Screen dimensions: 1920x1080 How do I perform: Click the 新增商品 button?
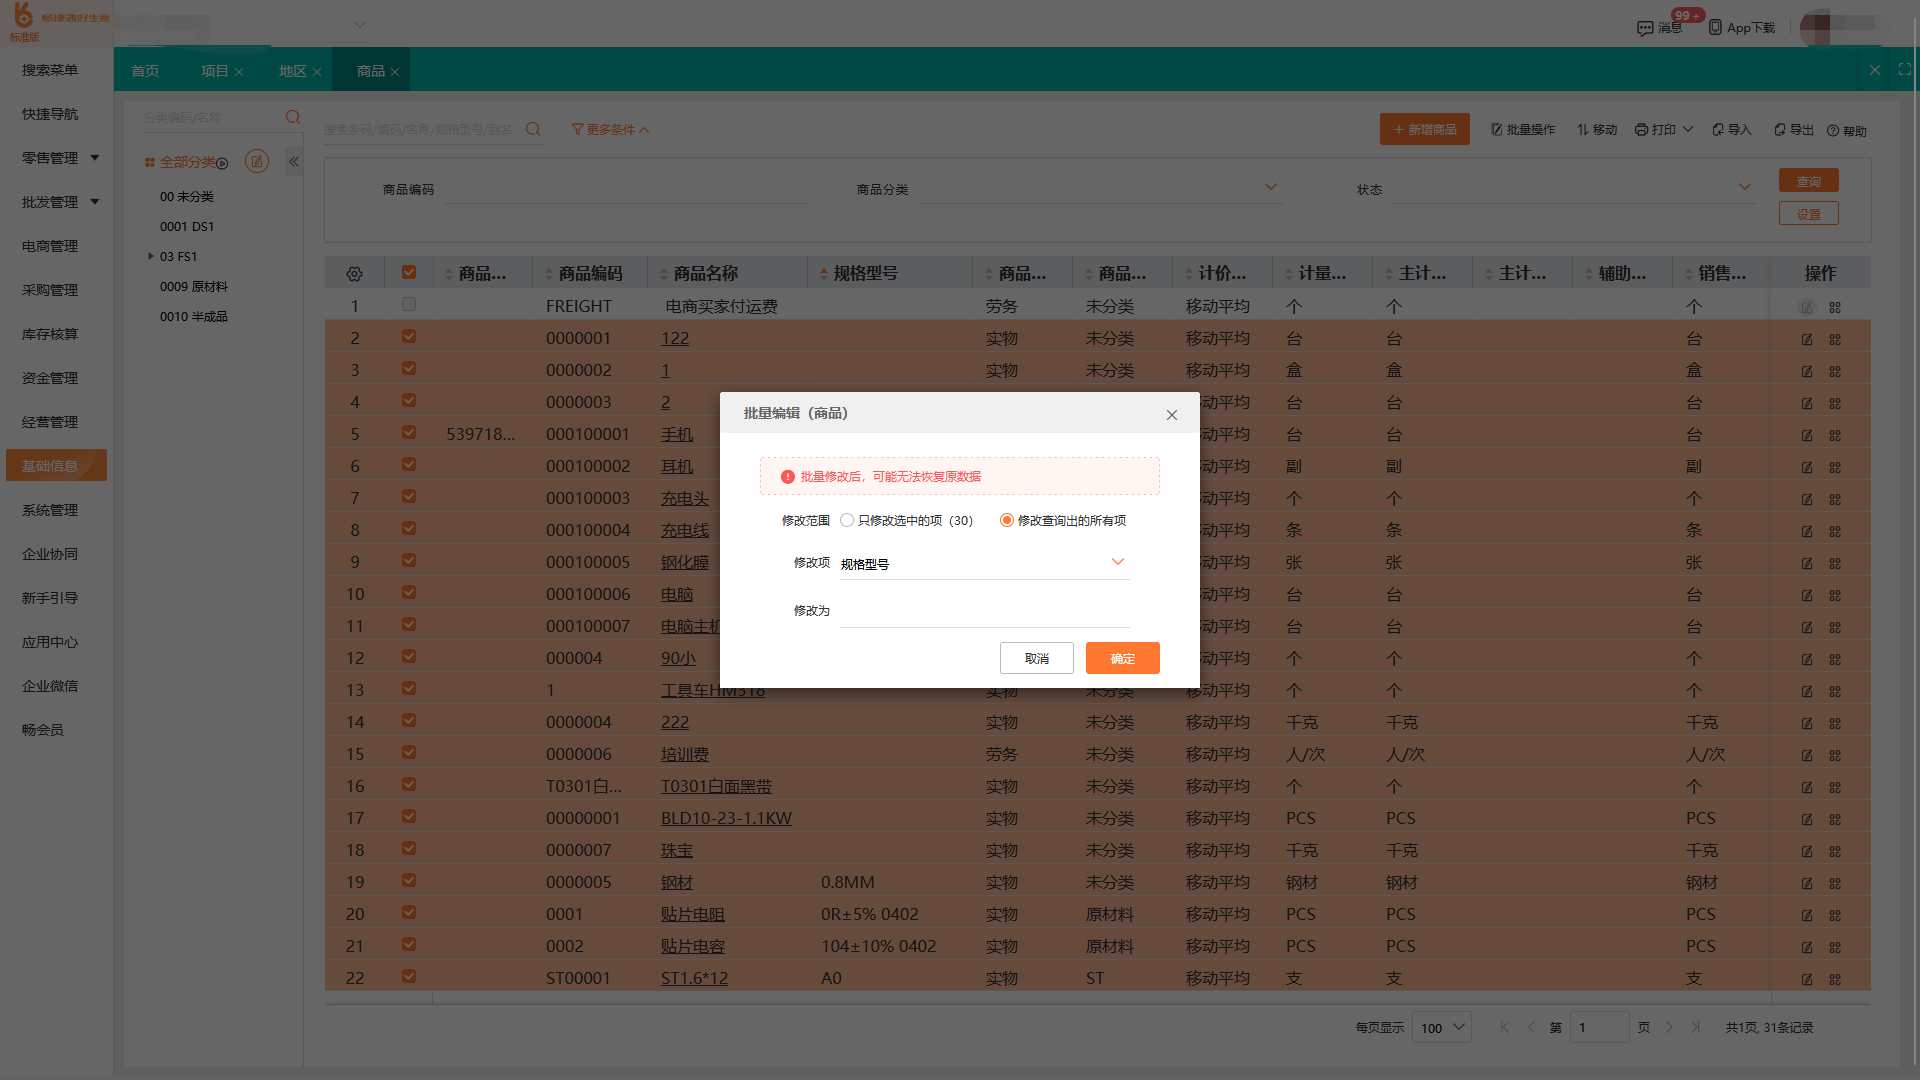[x=1424, y=128]
